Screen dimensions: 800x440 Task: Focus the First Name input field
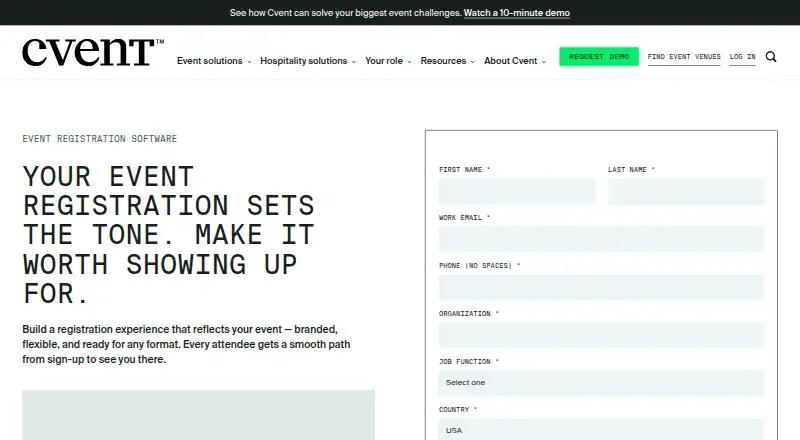517,191
